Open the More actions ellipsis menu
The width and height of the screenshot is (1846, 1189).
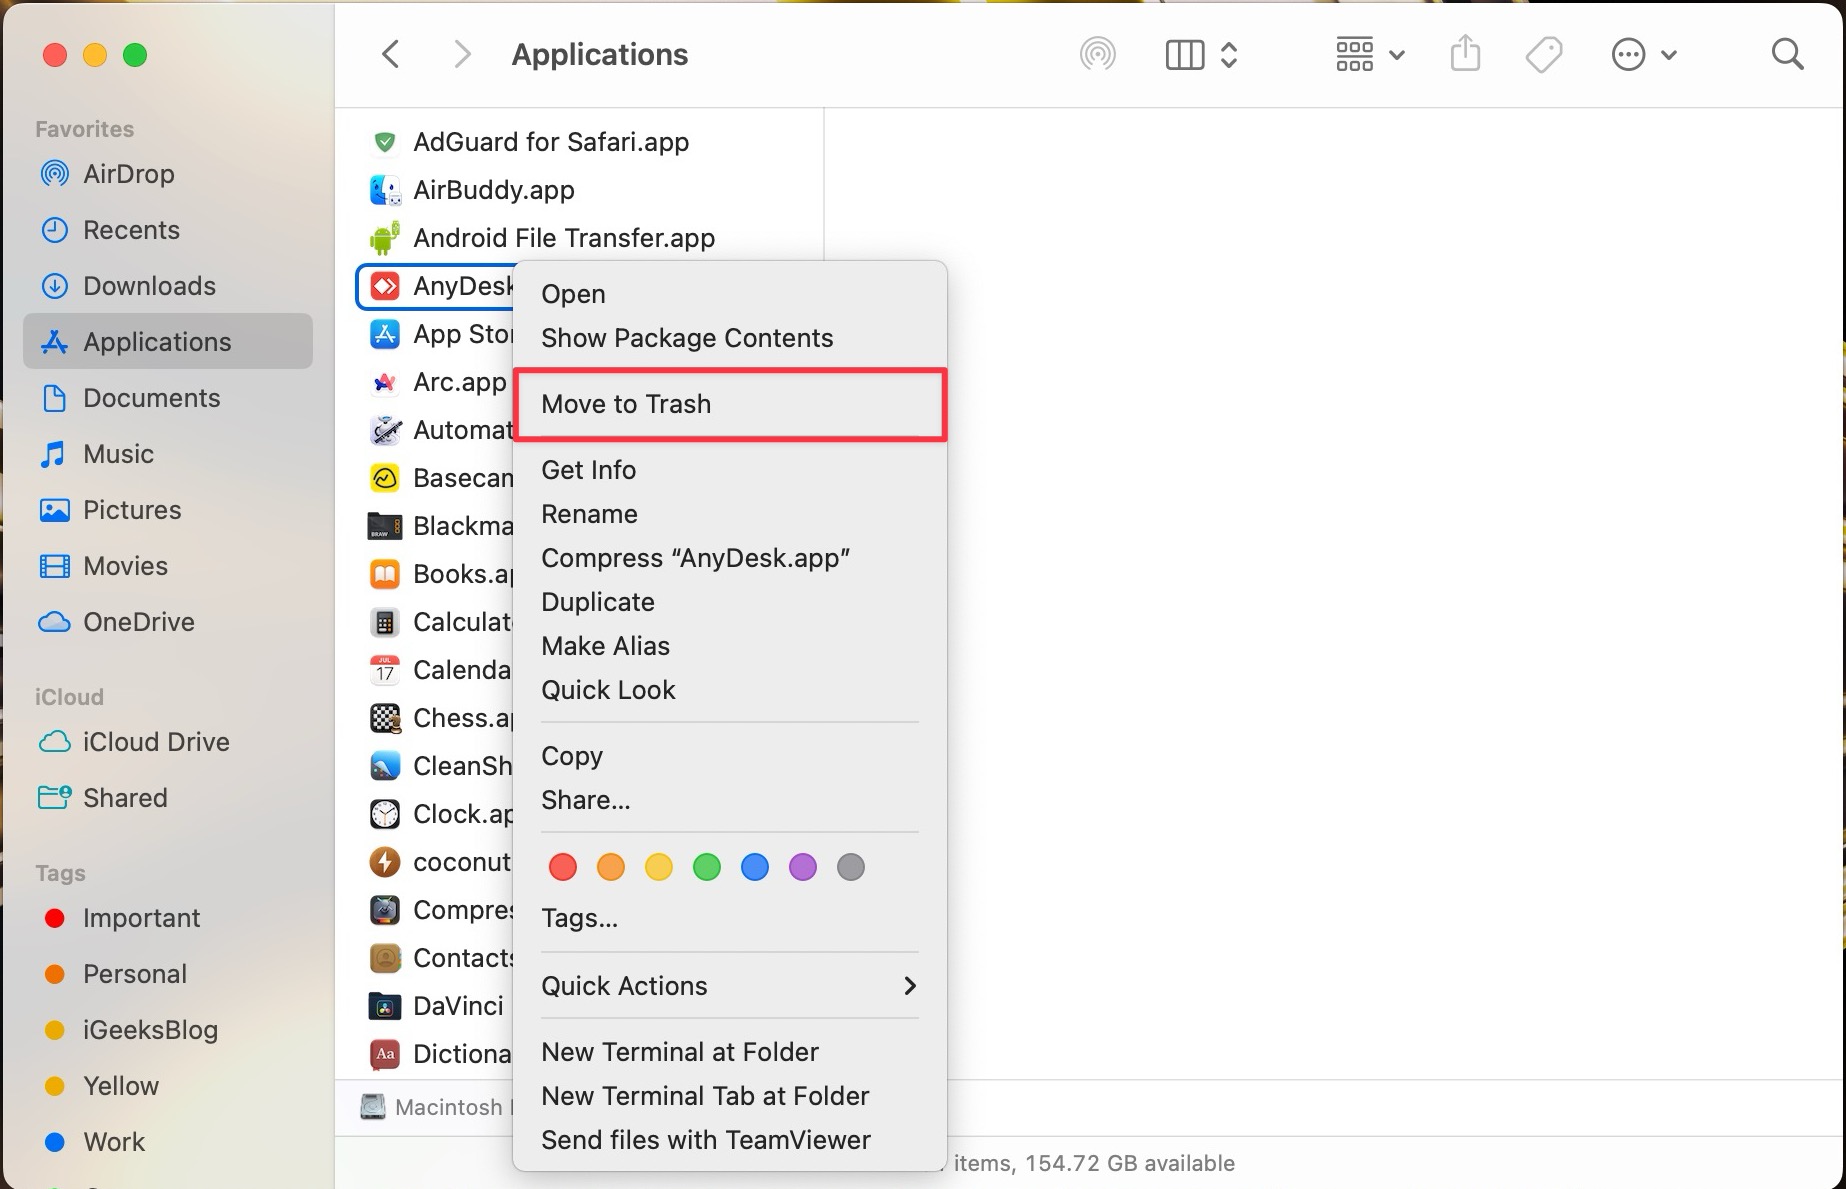pyautogui.click(x=1642, y=54)
